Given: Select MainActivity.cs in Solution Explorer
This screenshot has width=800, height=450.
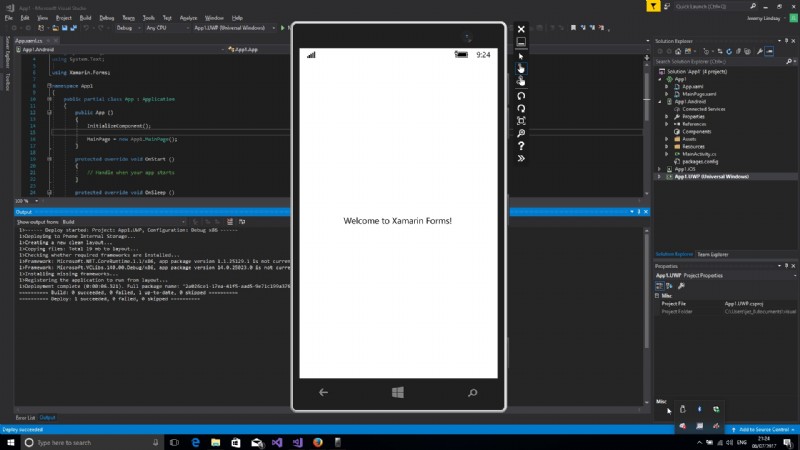Looking at the screenshot, I should coord(699,153).
